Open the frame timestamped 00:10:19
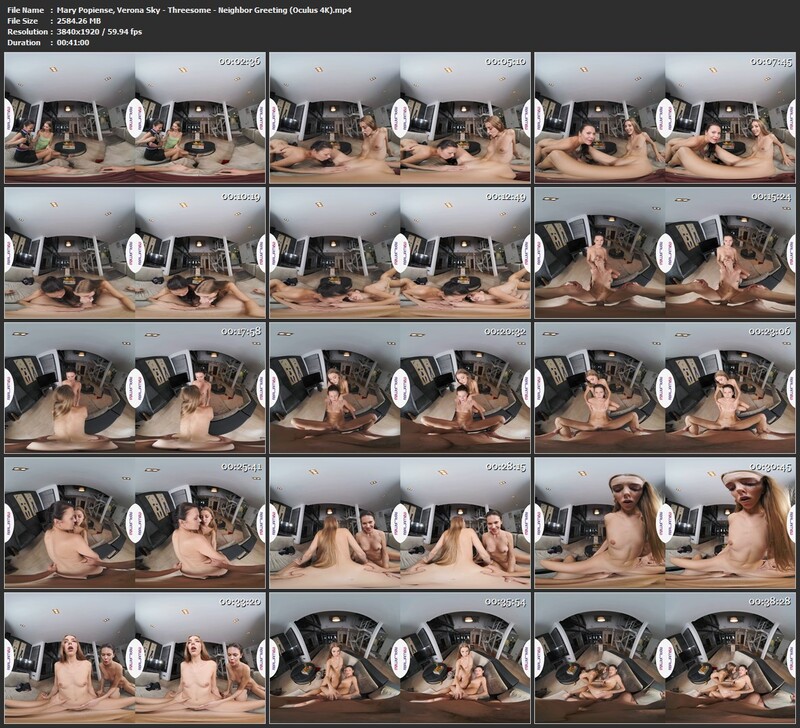800x728 pixels. click(135, 252)
